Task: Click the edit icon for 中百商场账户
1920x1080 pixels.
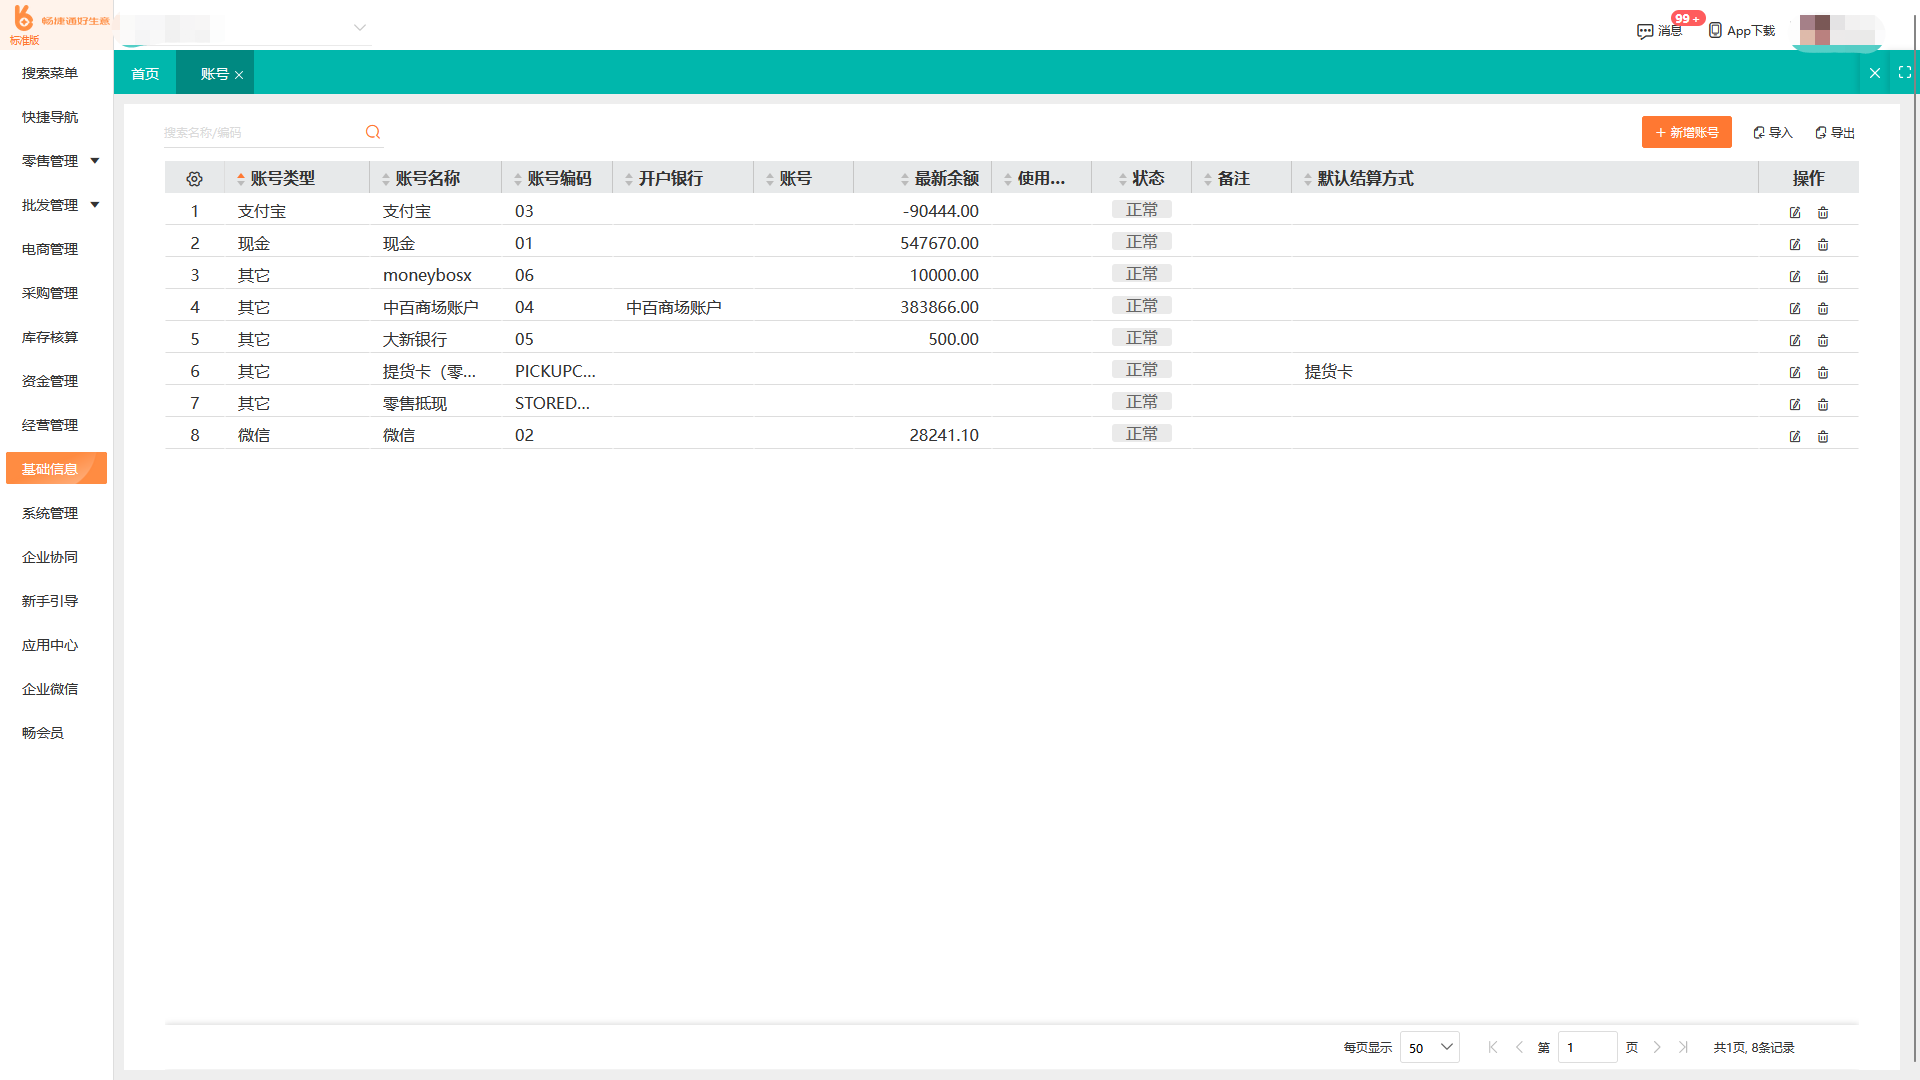Action: tap(1795, 306)
